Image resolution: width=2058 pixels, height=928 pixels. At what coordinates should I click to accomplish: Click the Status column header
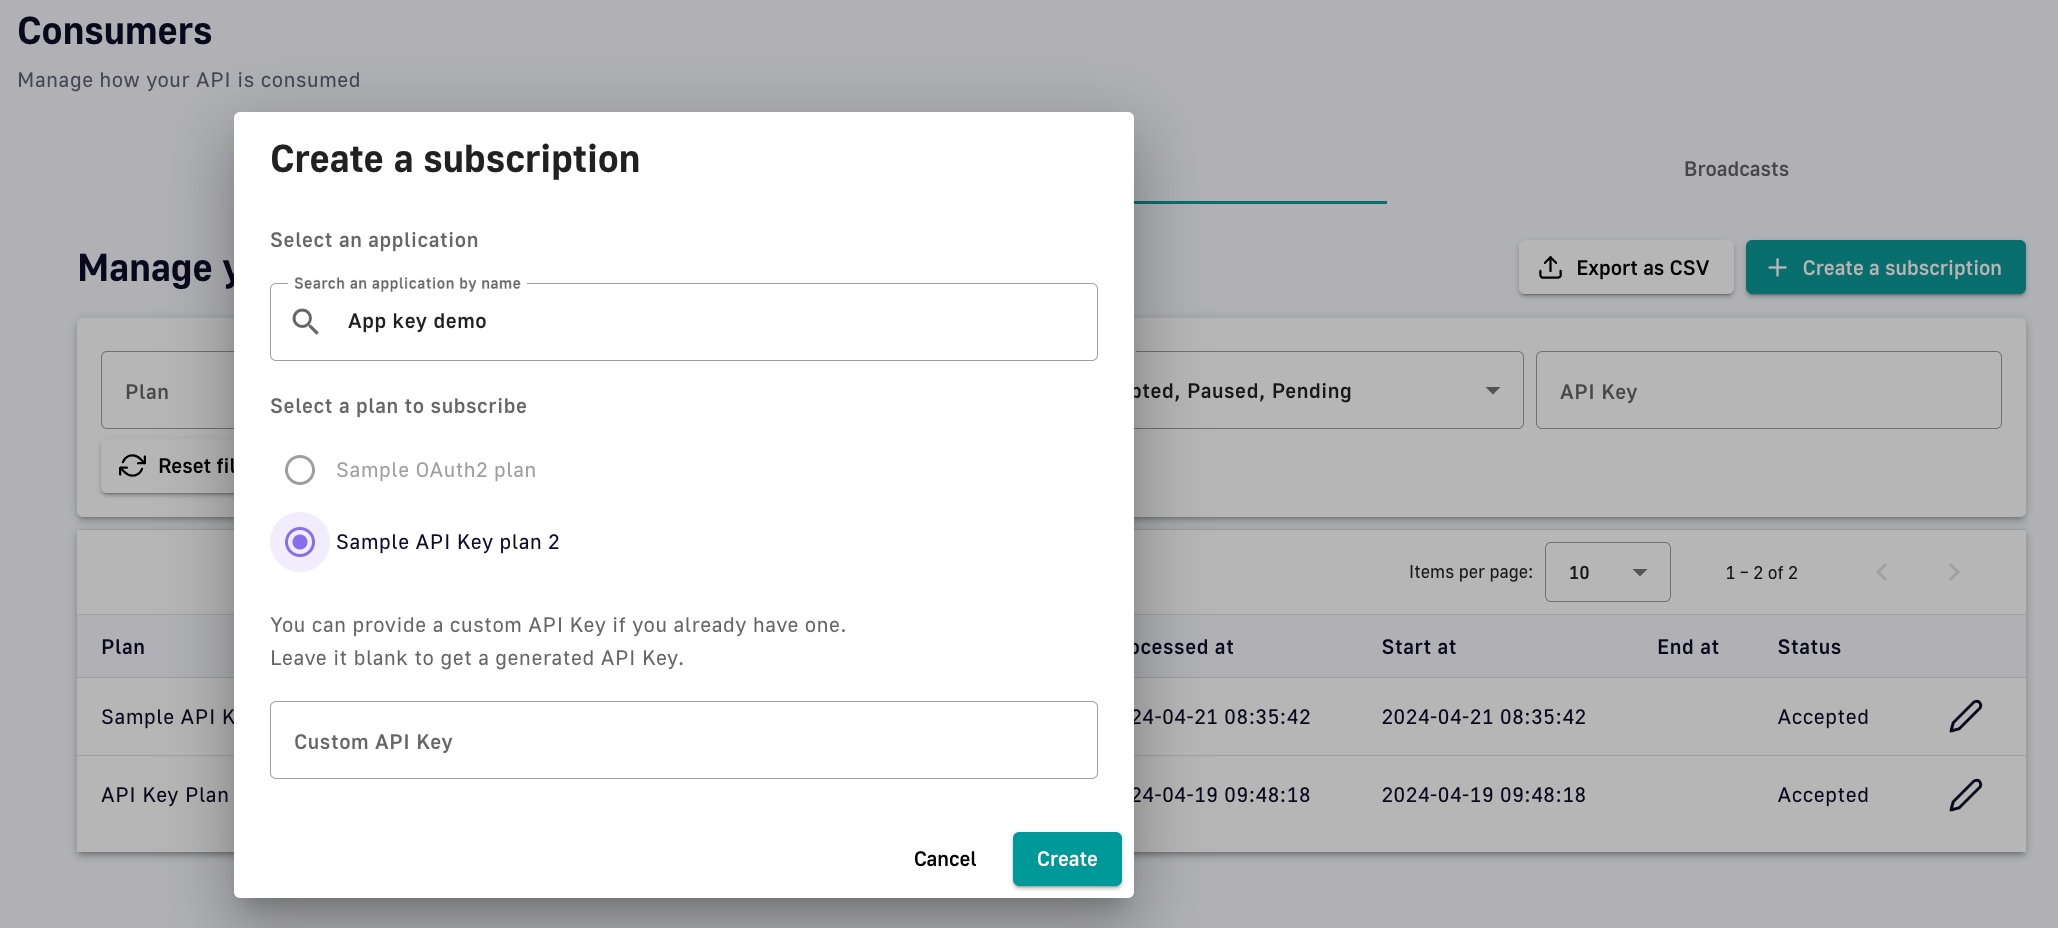pyautogui.click(x=1808, y=647)
